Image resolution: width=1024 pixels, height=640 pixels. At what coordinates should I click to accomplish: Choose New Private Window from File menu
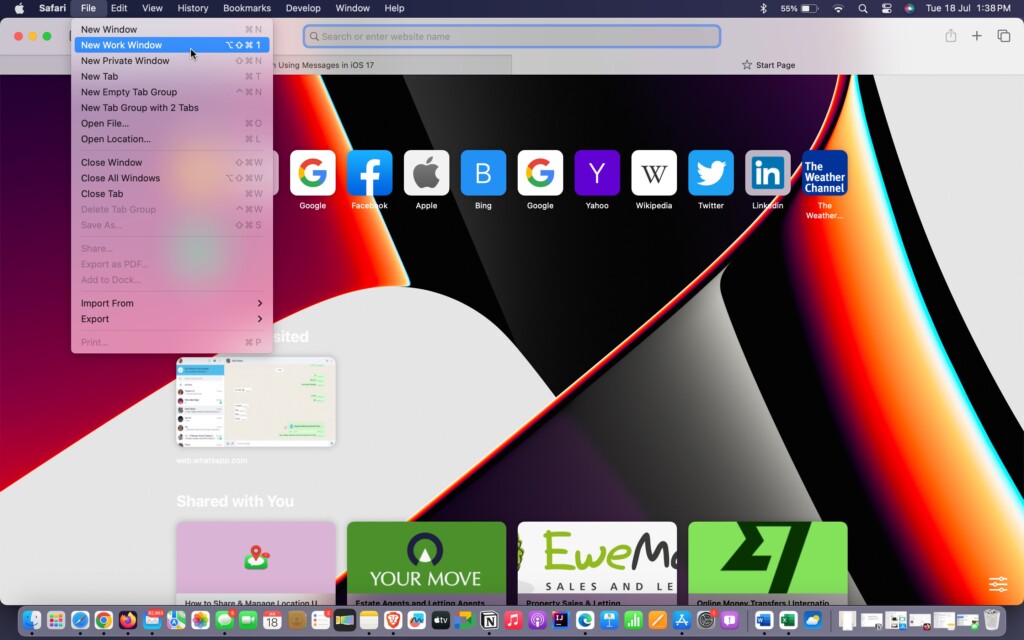(125, 61)
